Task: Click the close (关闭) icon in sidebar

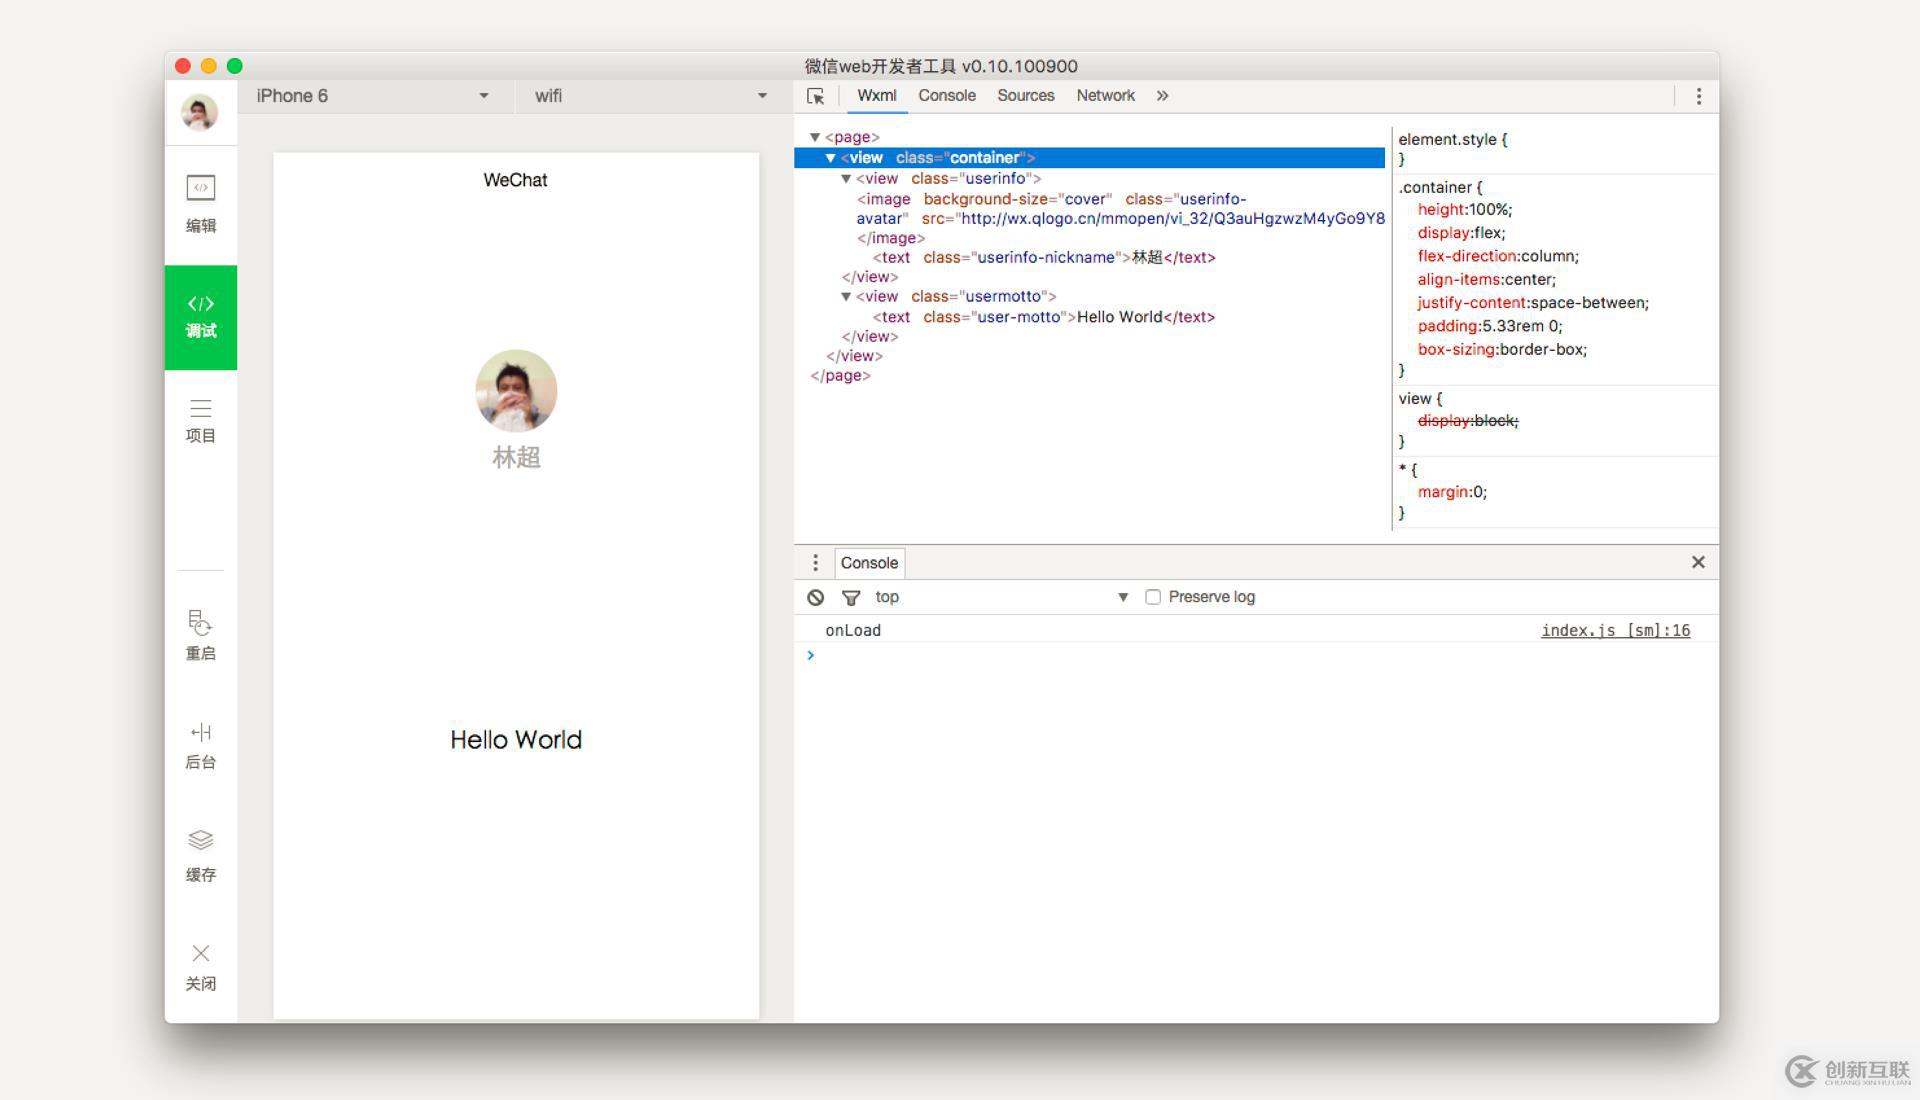Action: click(200, 954)
